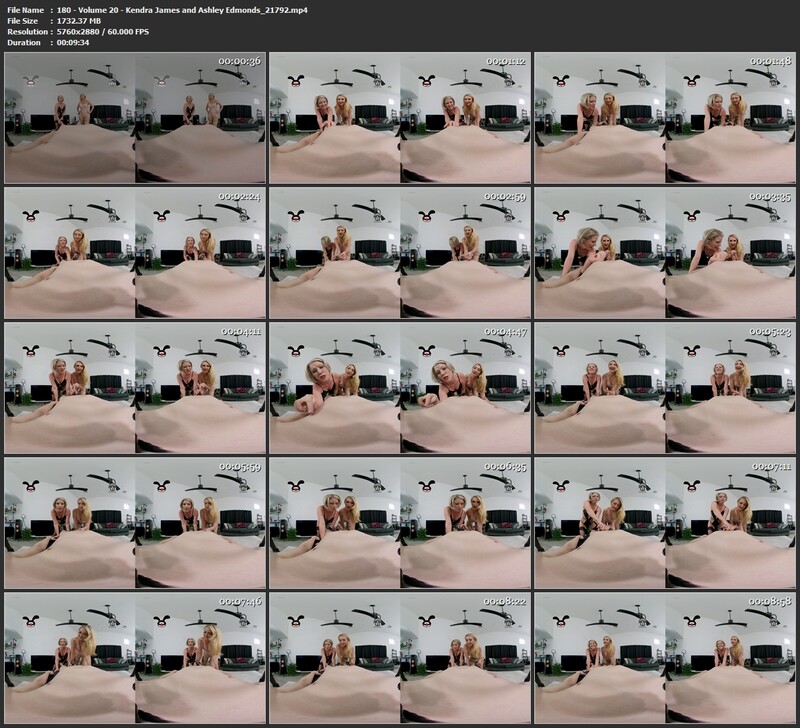Viewport: 800px width, 728px height.
Task: Open the frame at 00:02:59
Action: click(400, 252)
